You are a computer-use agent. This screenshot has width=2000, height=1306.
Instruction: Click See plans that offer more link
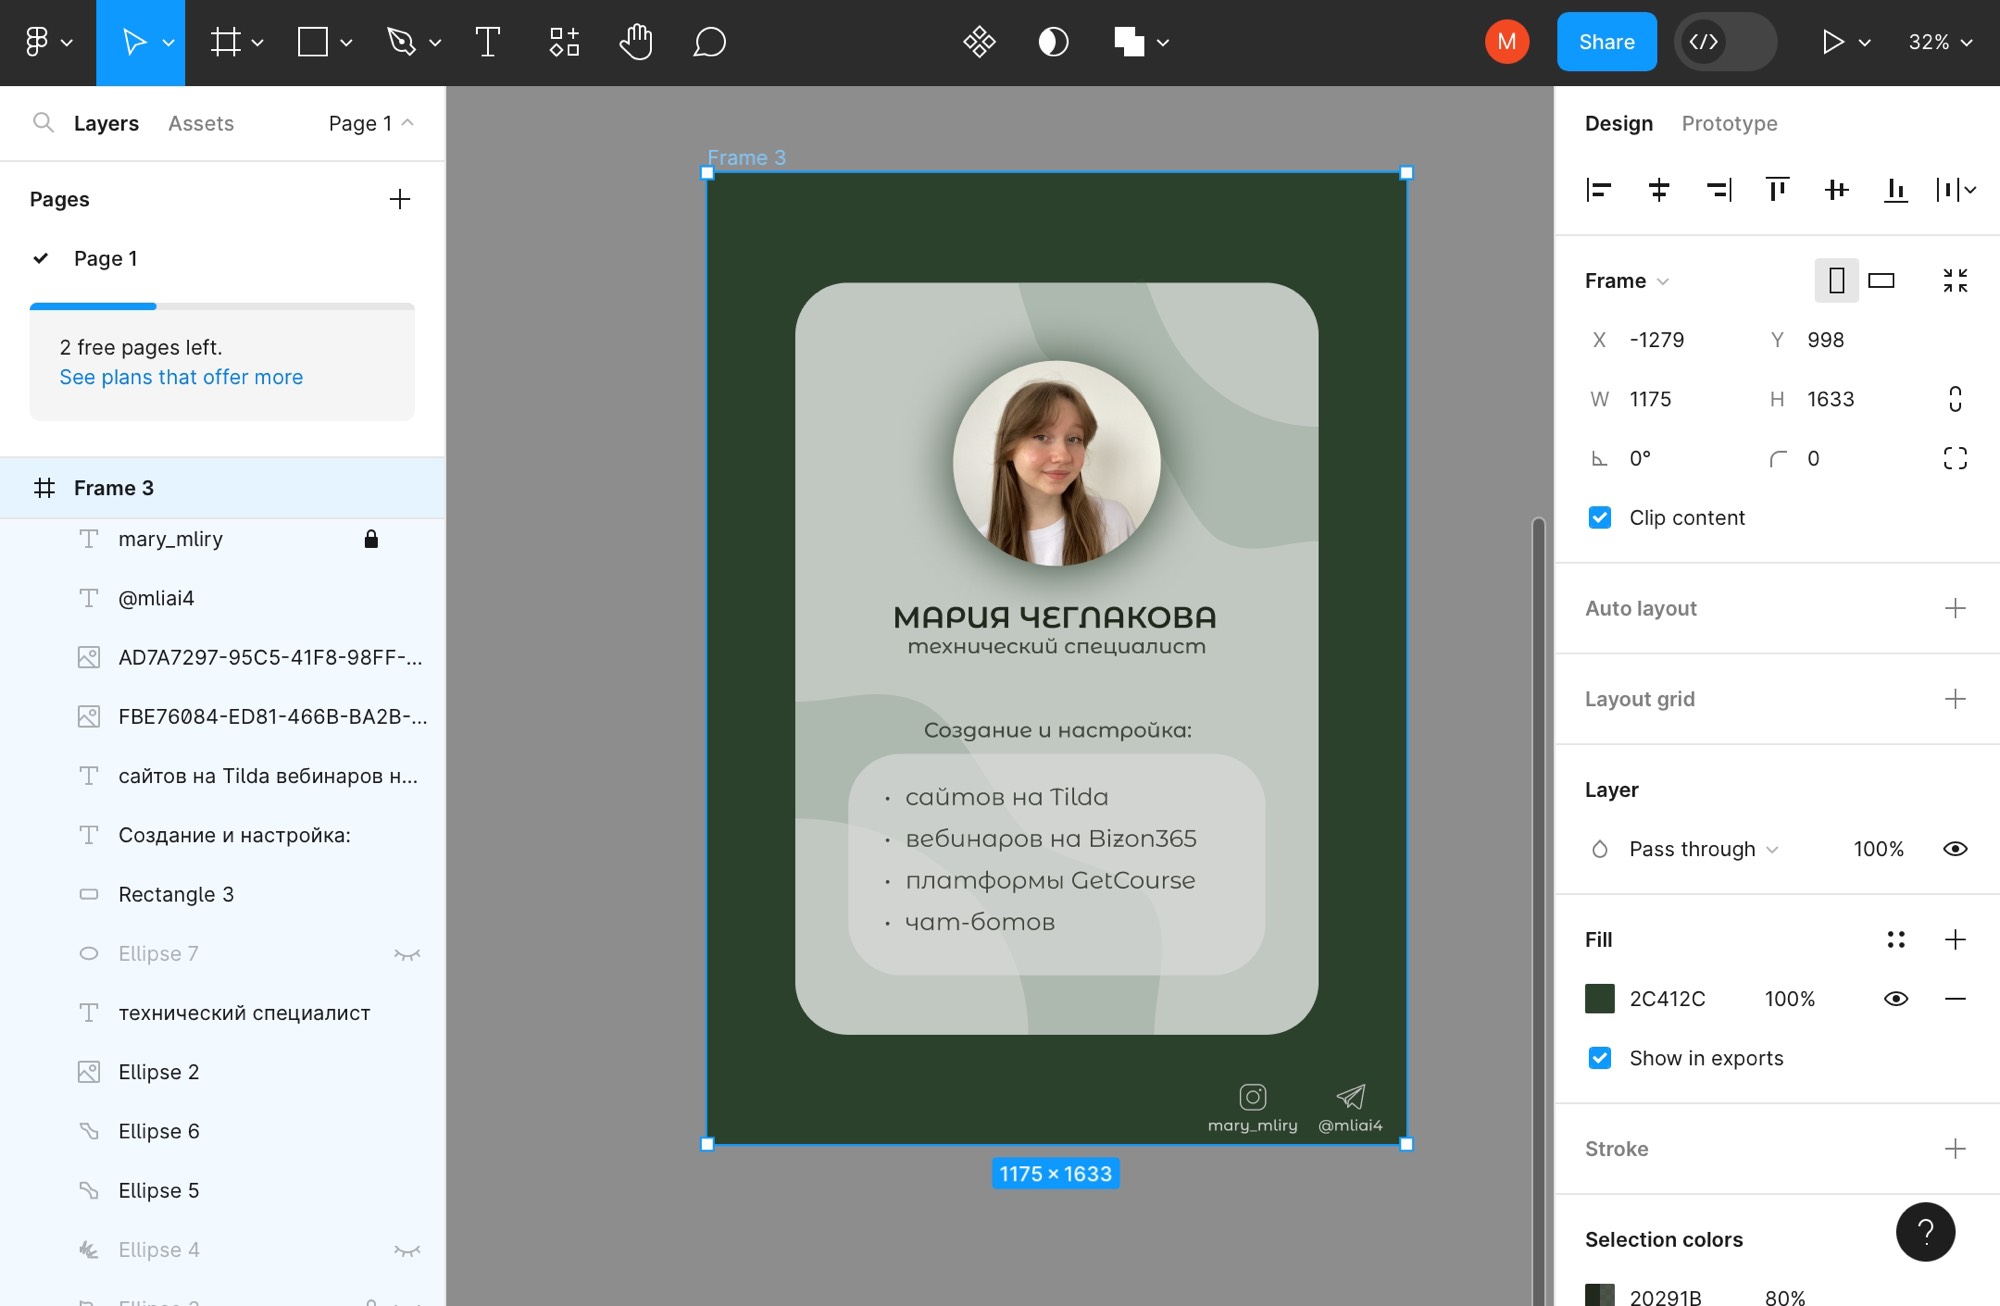pos(179,376)
